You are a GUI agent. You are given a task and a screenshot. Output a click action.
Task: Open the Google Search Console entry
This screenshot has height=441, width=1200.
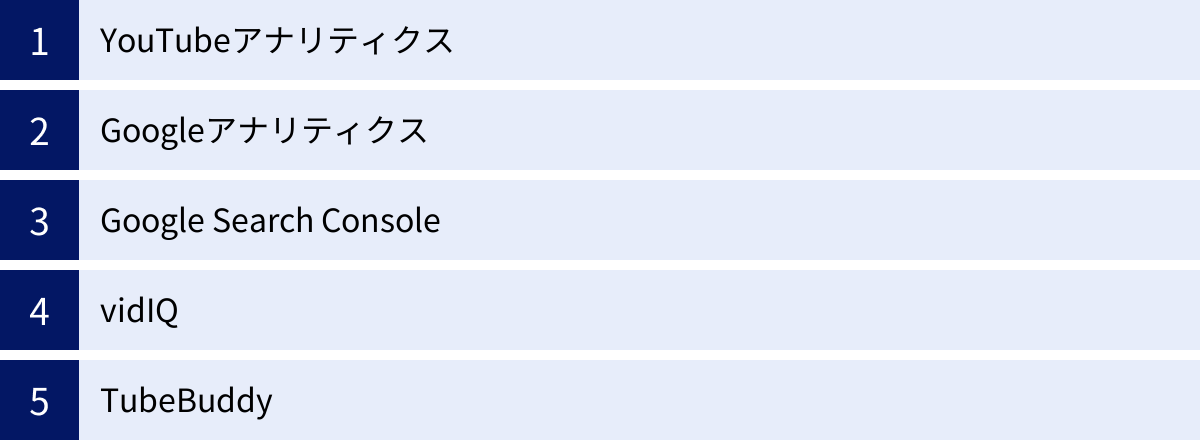[x=270, y=221]
